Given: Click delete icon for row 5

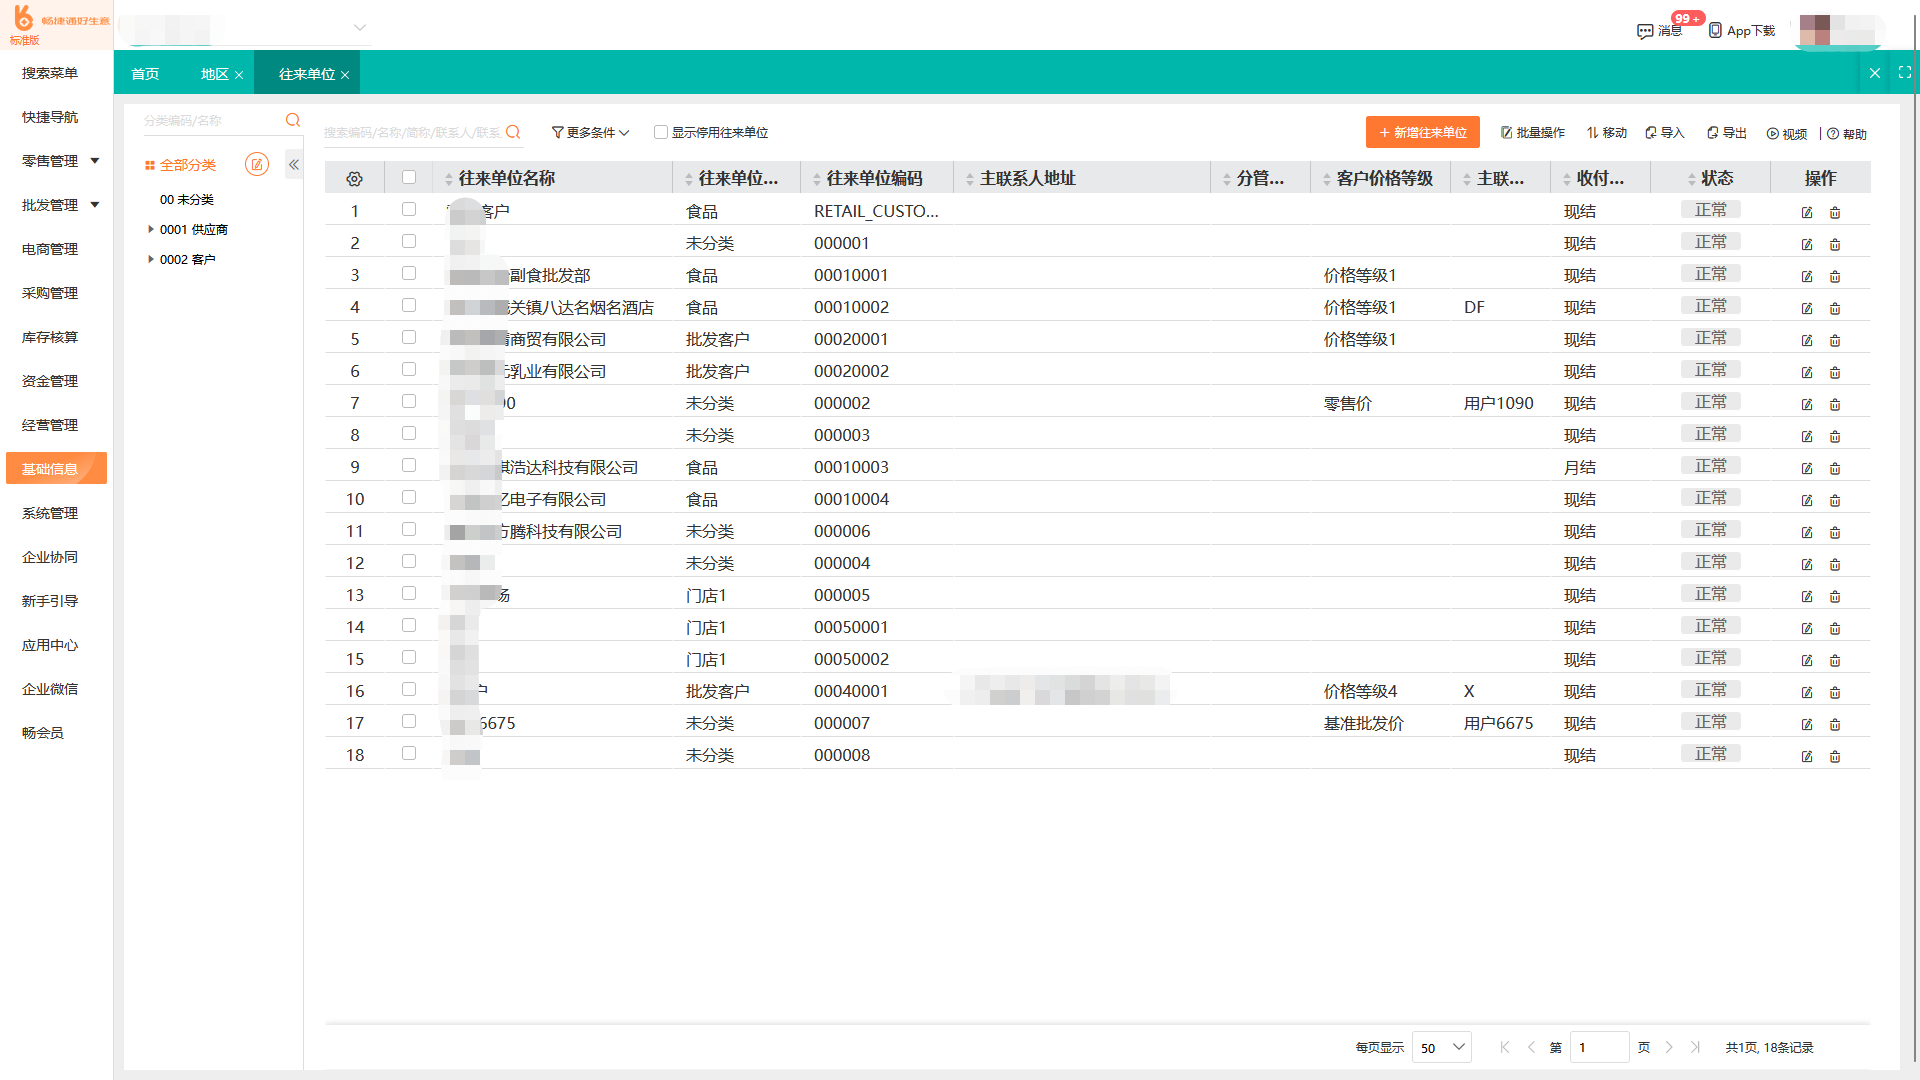Looking at the screenshot, I should tap(1834, 339).
